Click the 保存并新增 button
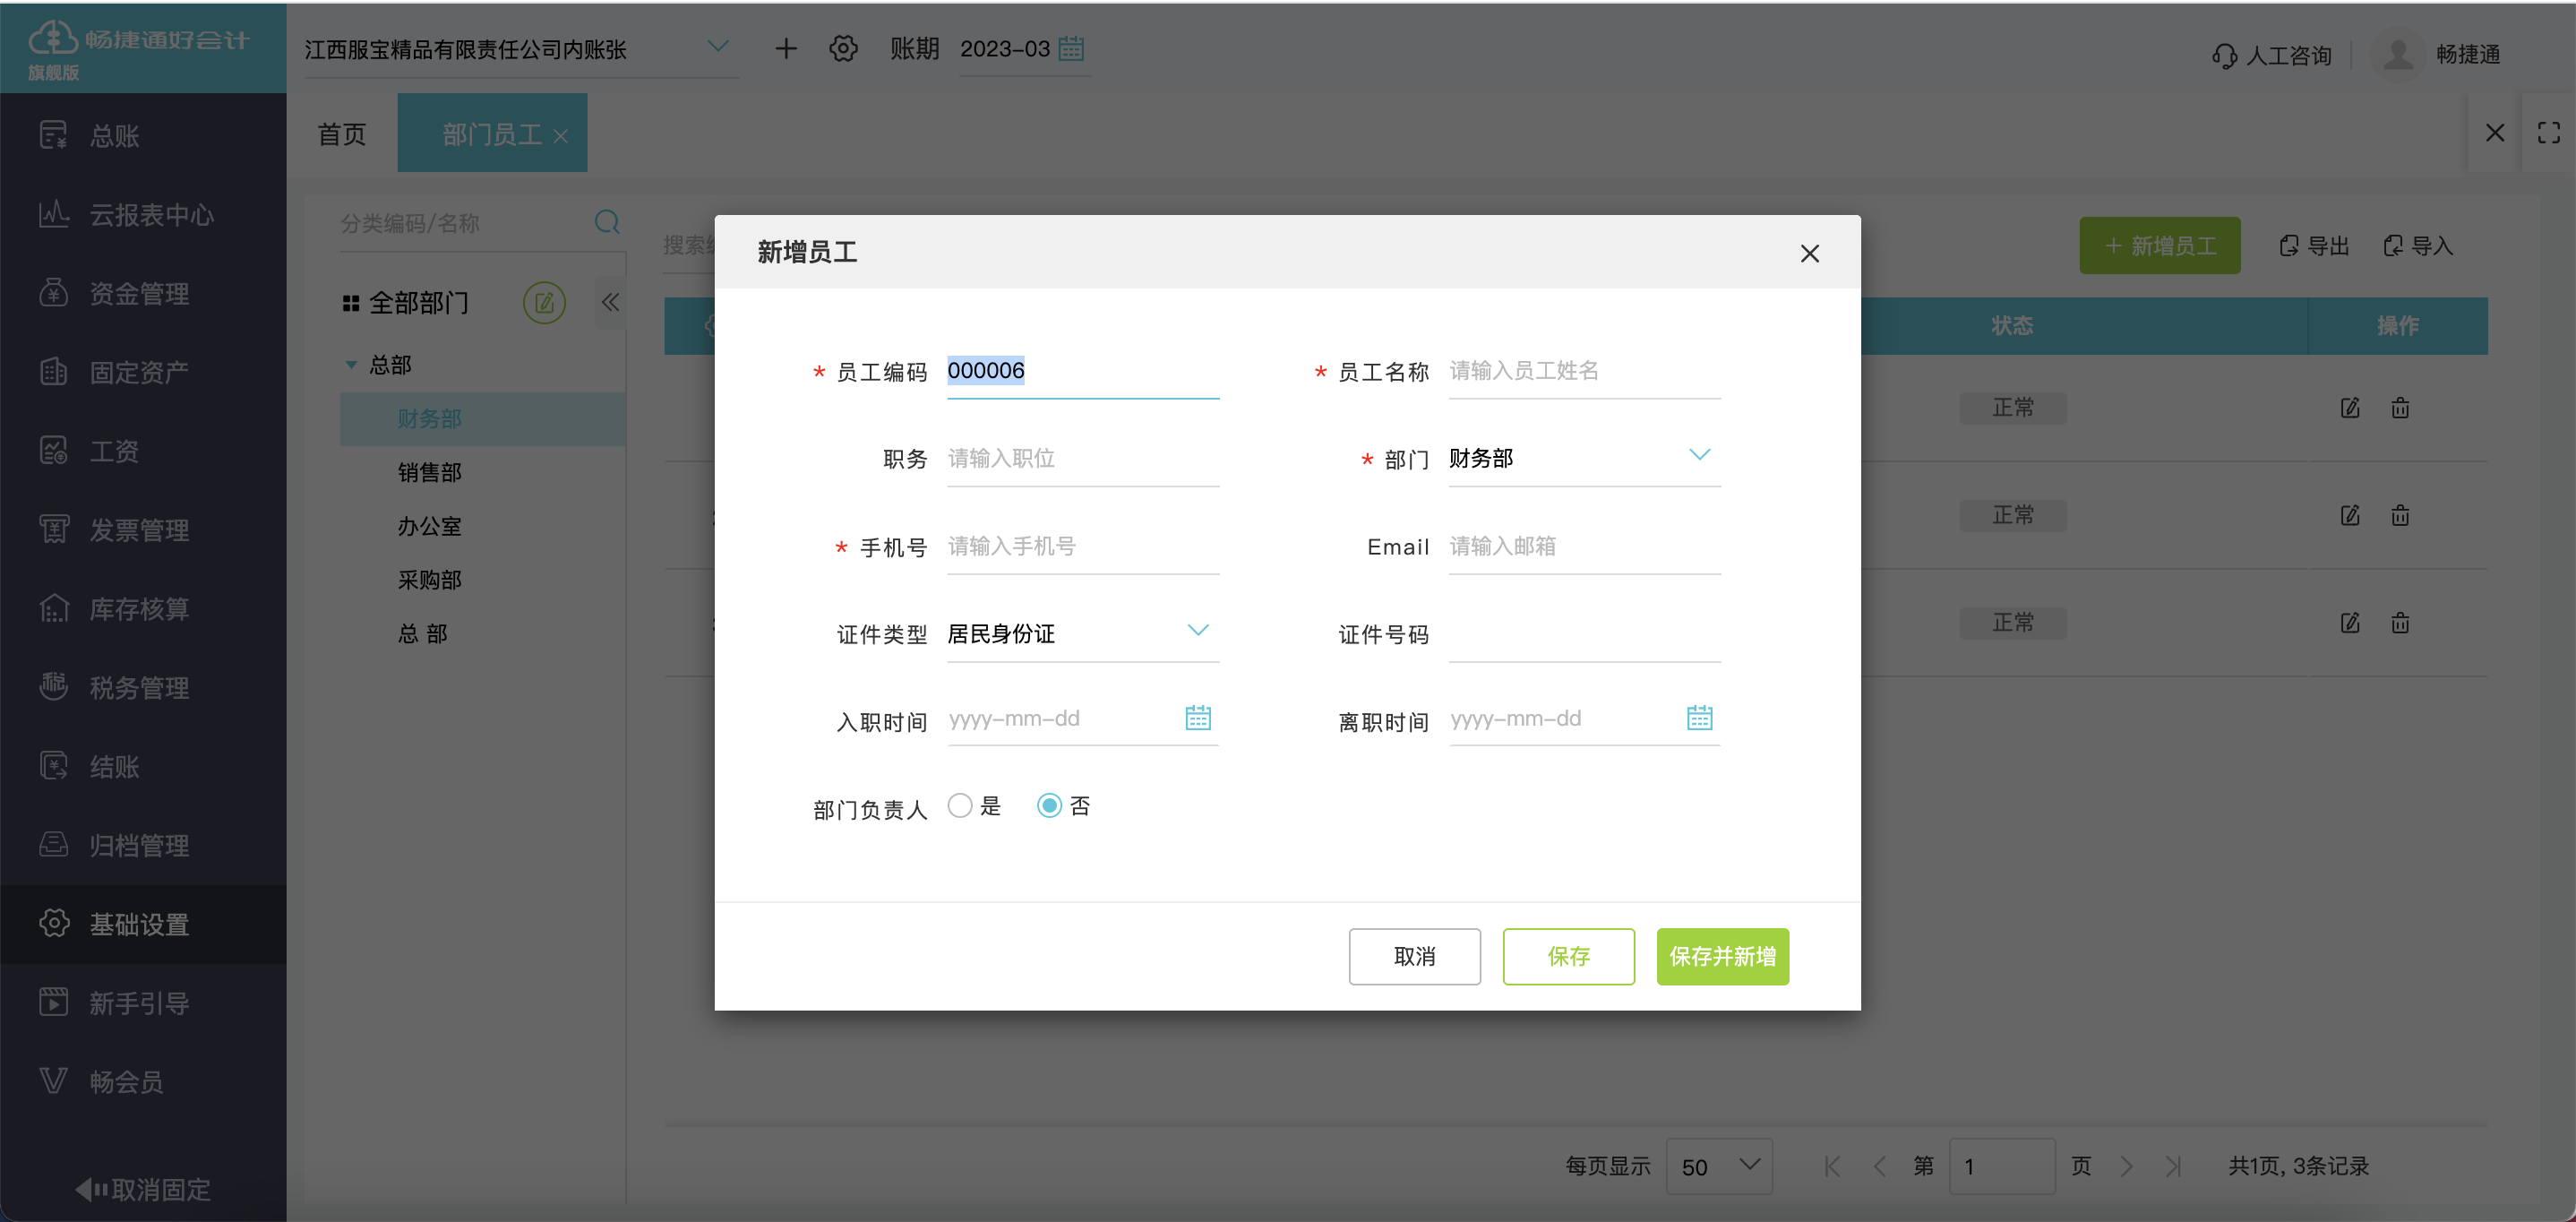Viewport: 2576px width, 1222px height. [x=1725, y=956]
